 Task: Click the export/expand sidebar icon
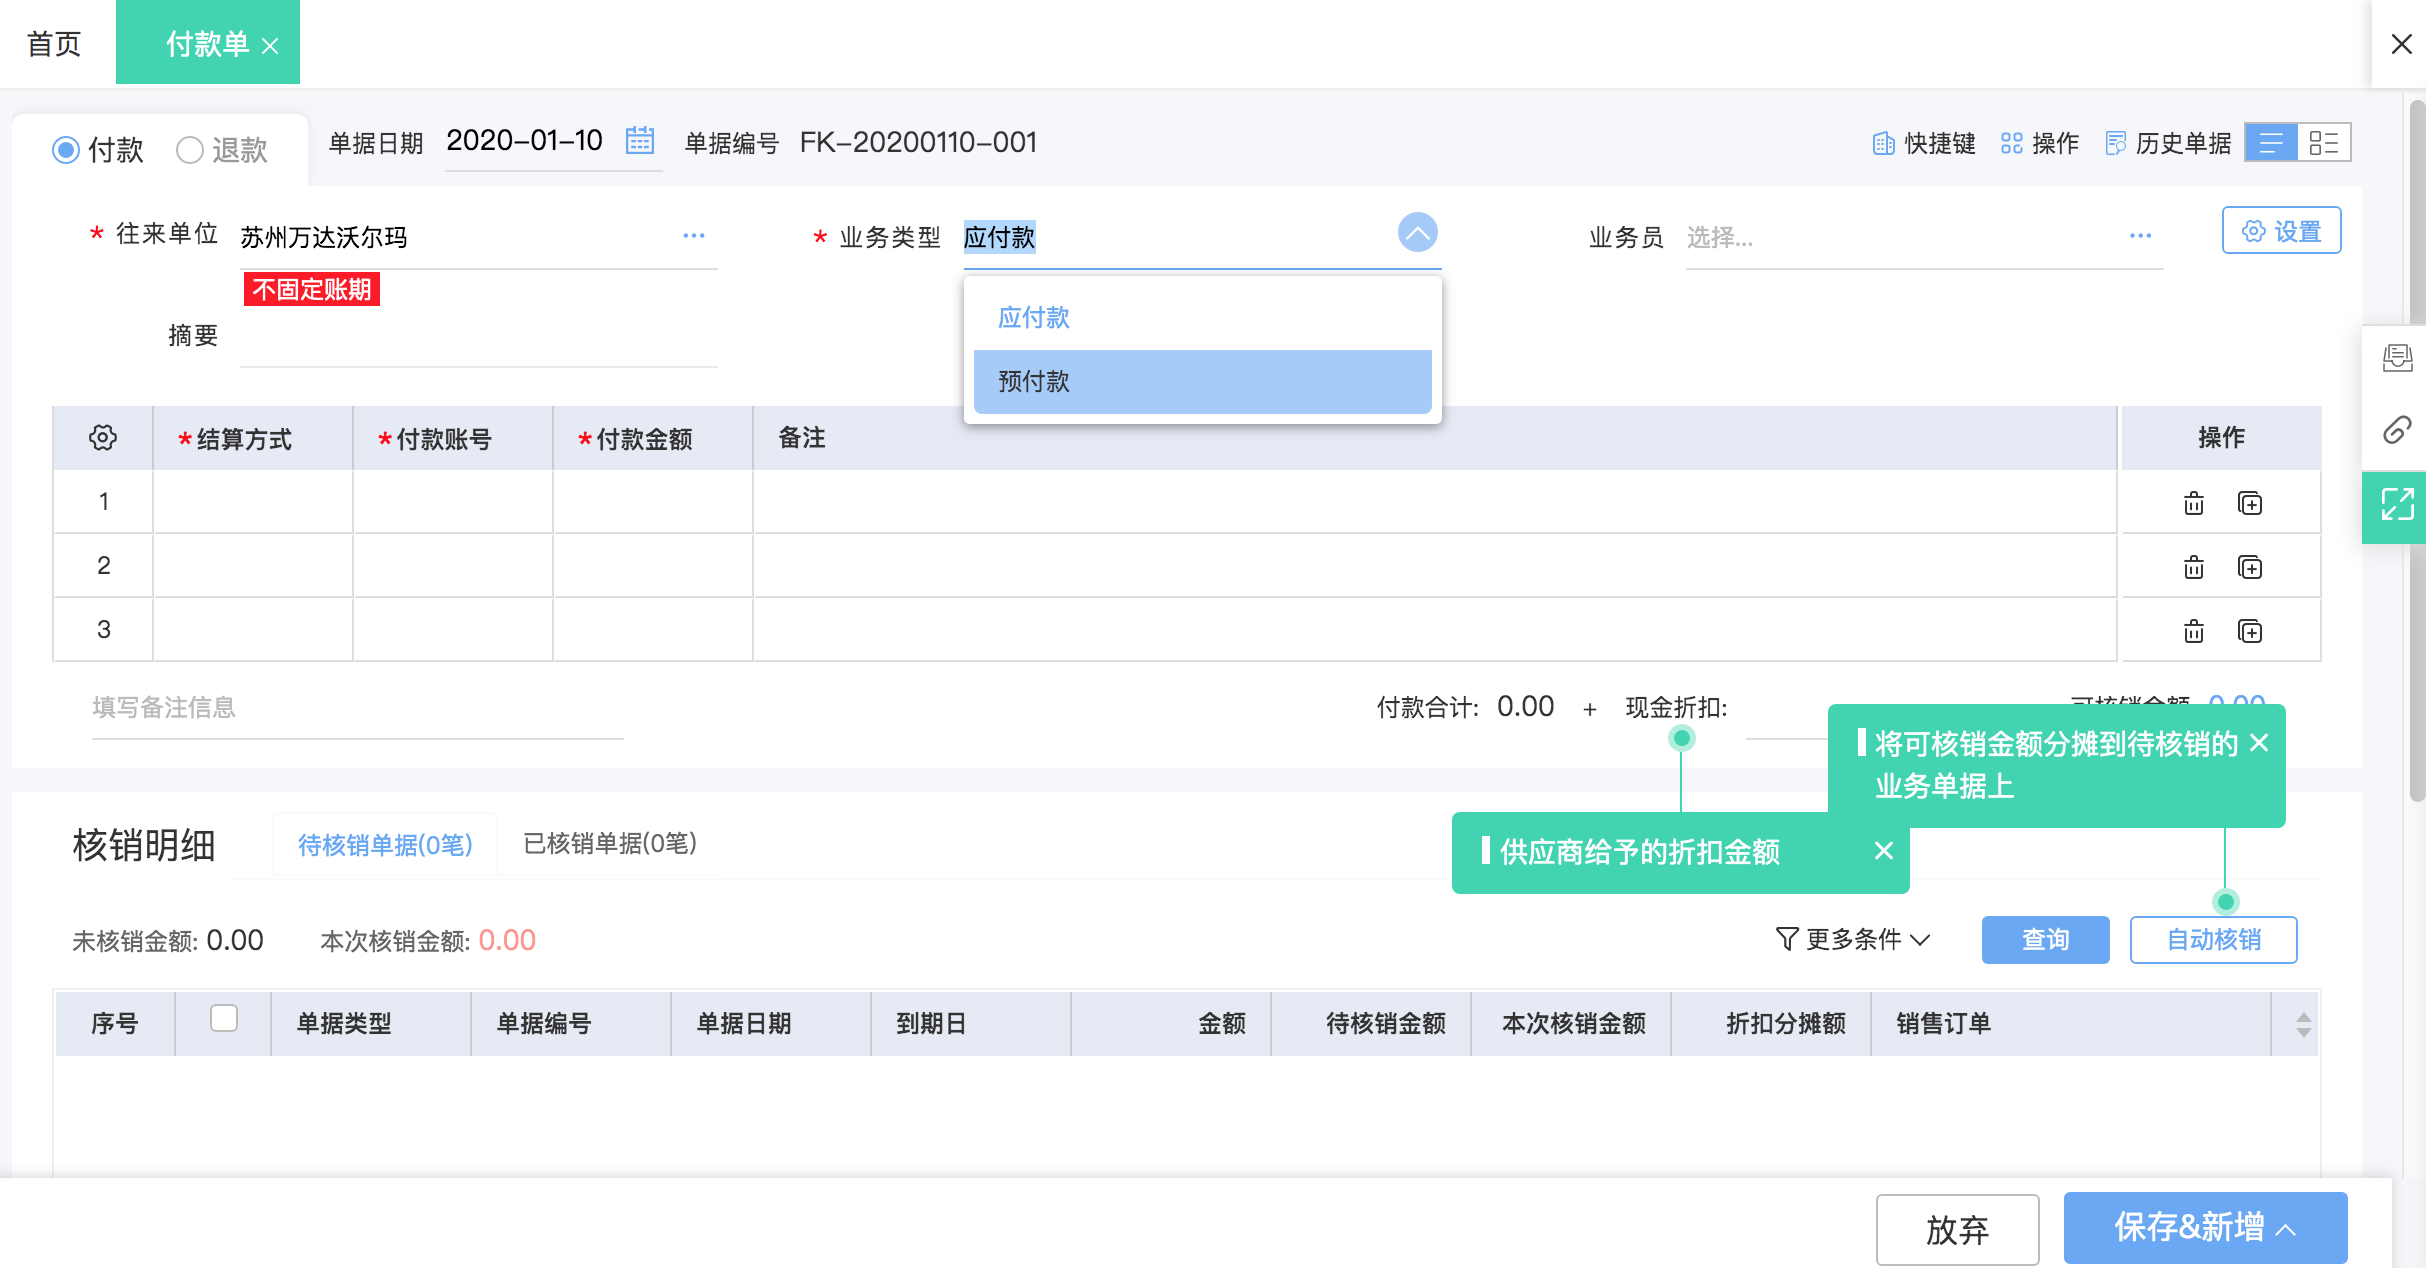coord(2399,506)
